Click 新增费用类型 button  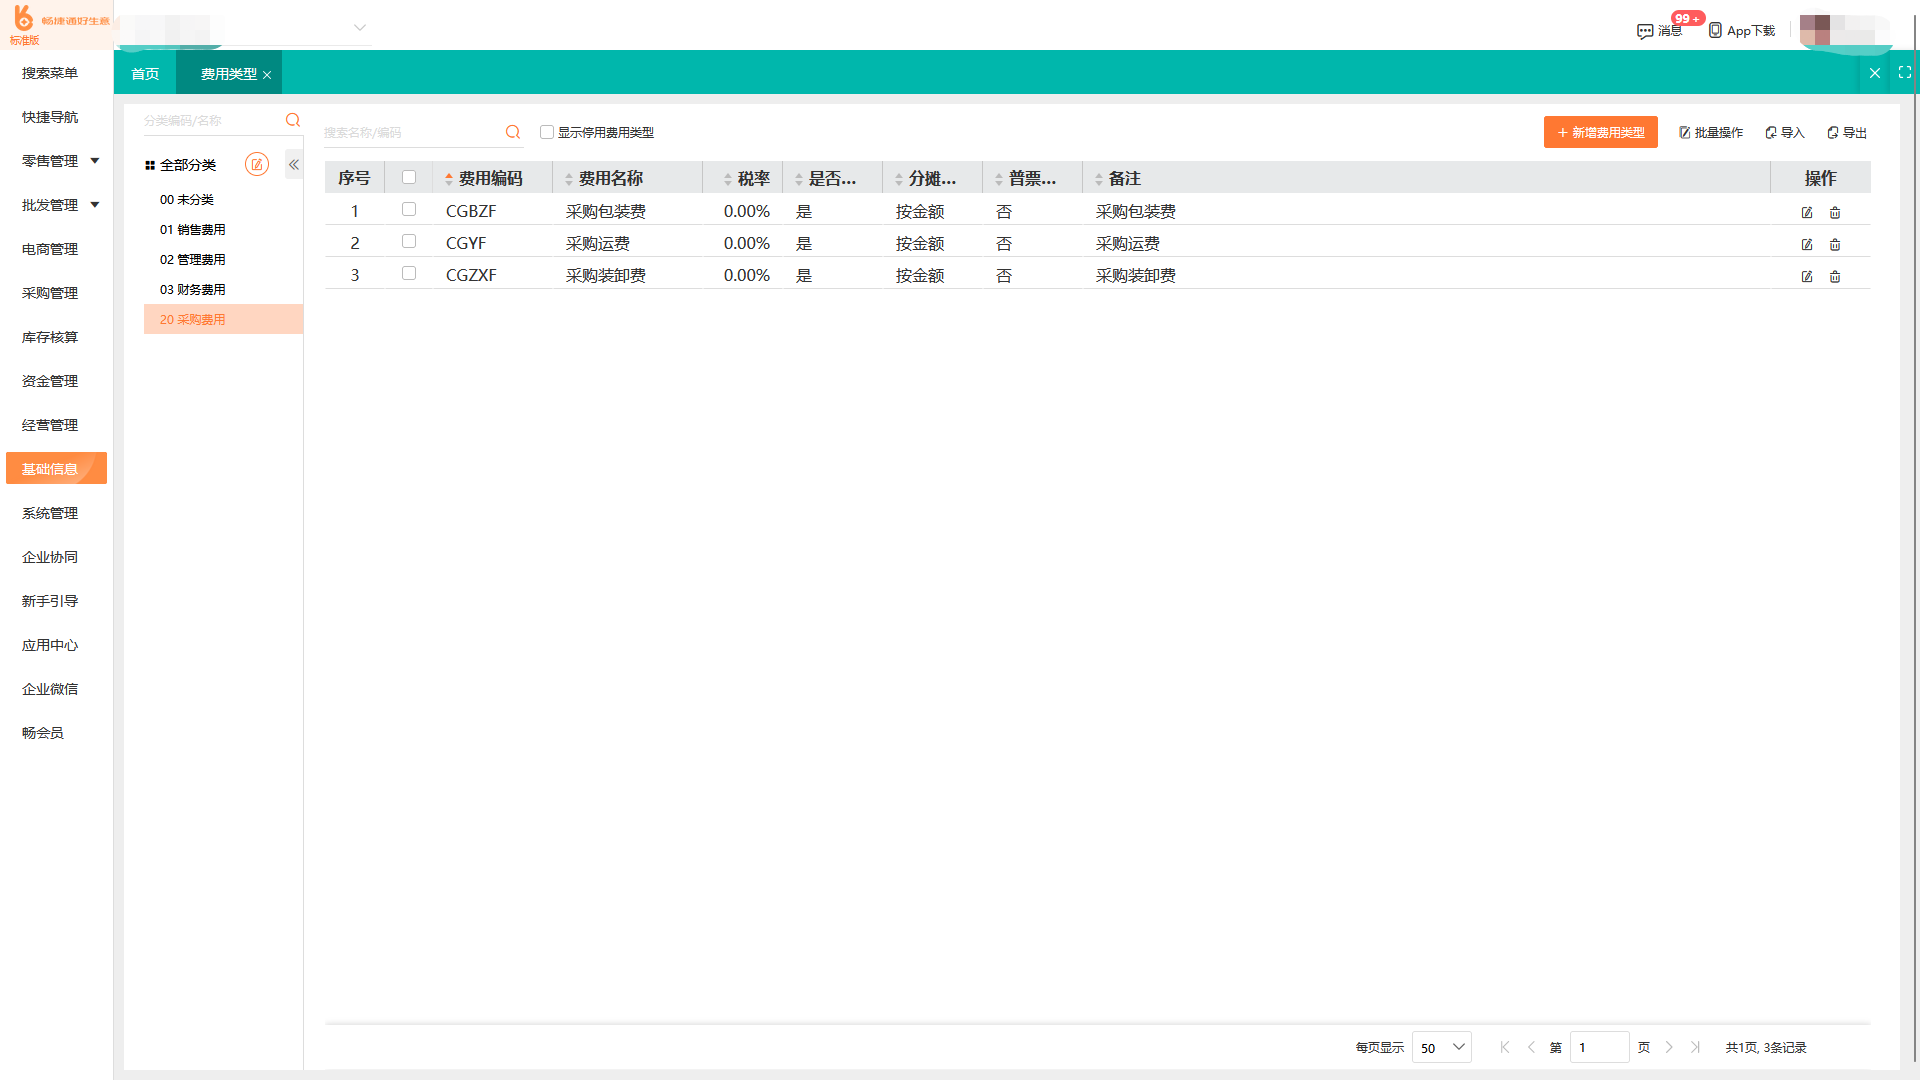[x=1600, y=131]
